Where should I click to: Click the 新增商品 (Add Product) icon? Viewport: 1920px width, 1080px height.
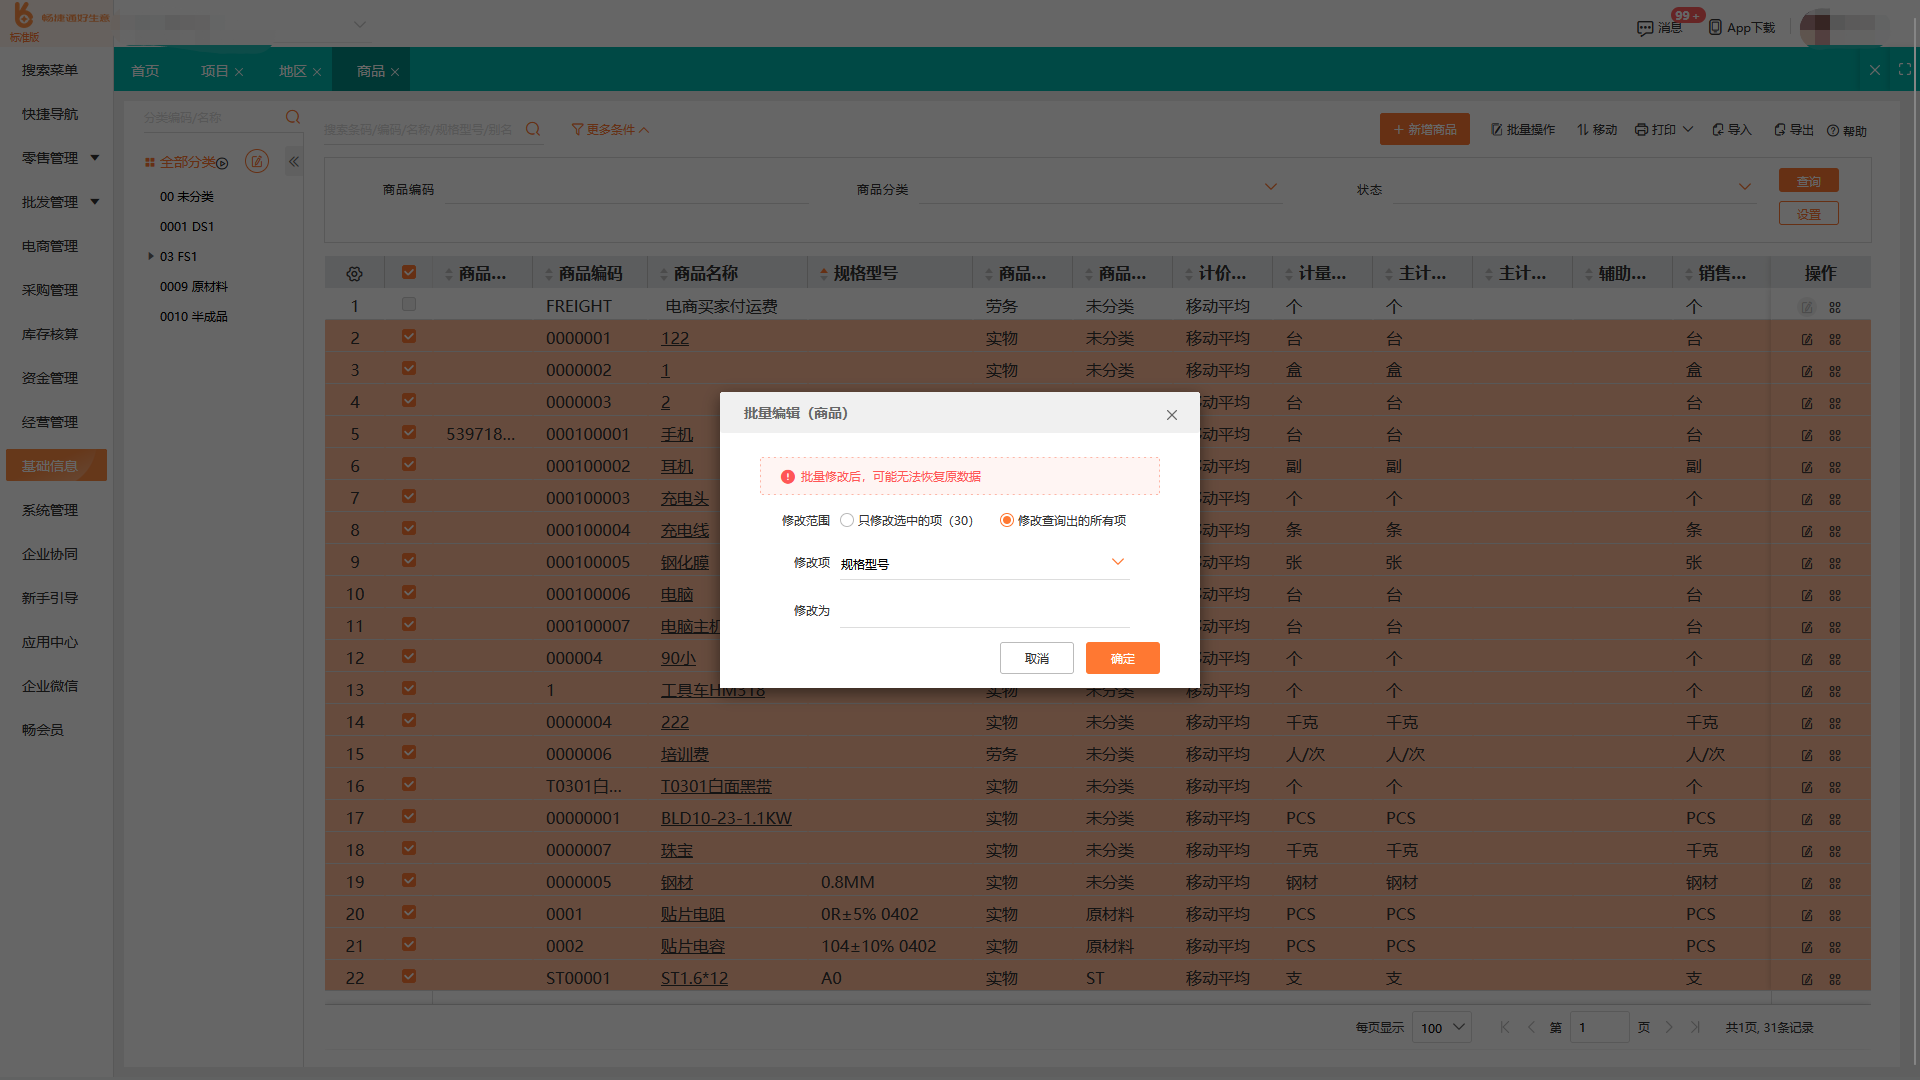tap(1422, 129)
